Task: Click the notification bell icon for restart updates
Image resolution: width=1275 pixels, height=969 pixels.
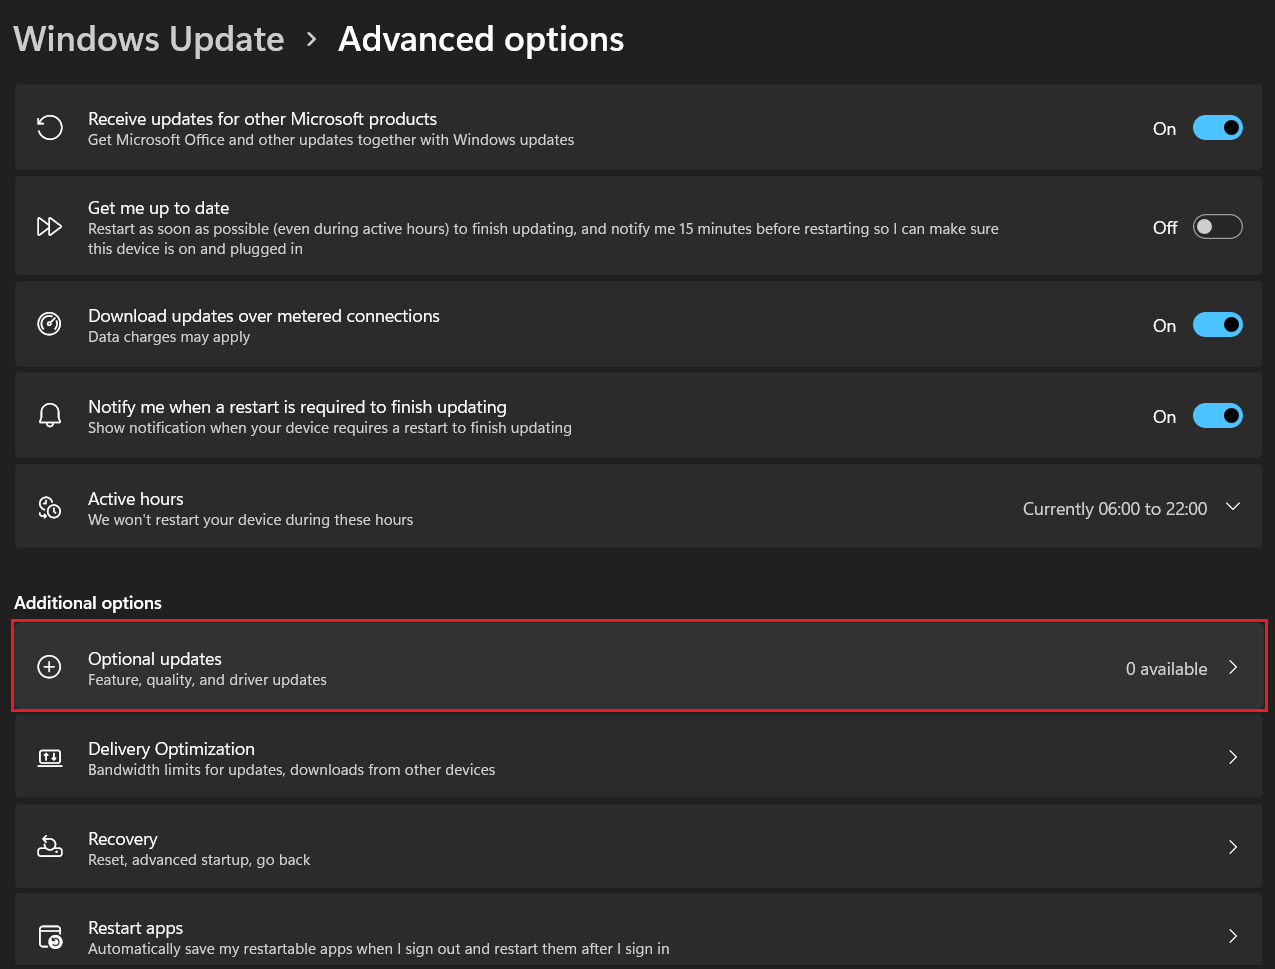Action: 49,414
